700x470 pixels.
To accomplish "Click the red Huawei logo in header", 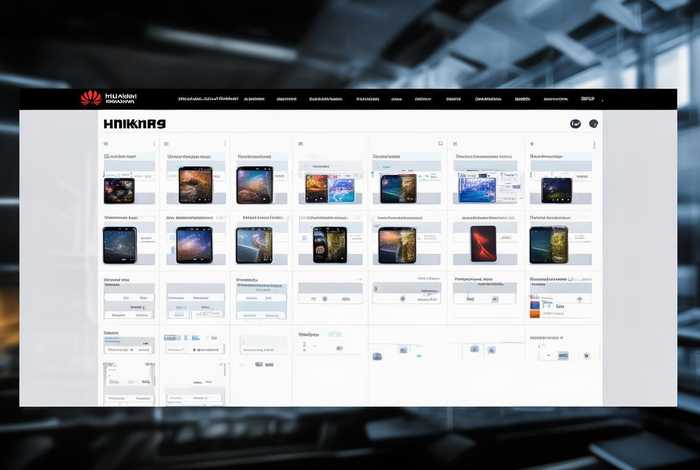I will click(x=91, y=98).
